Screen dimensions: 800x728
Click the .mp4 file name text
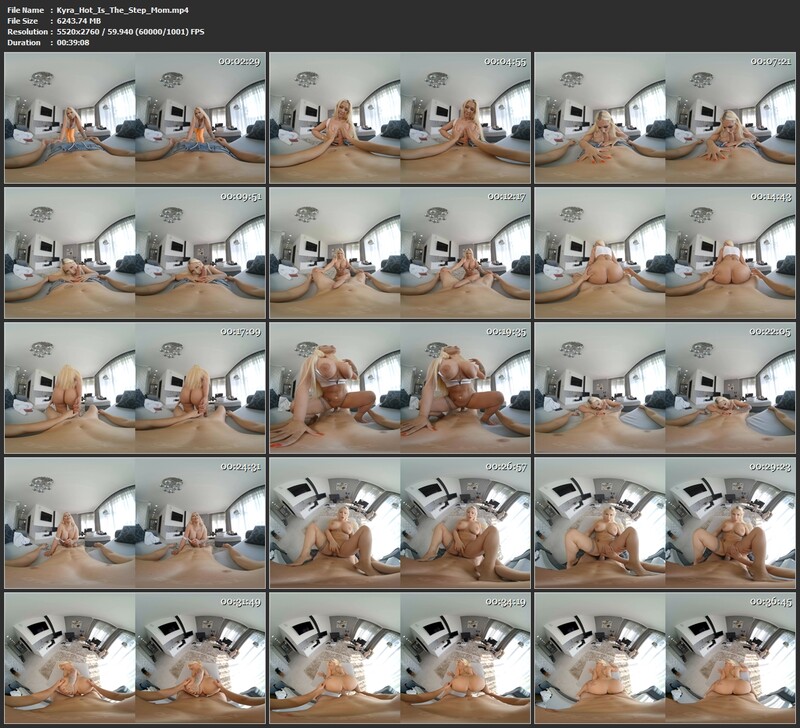click(x=132, y=9)
